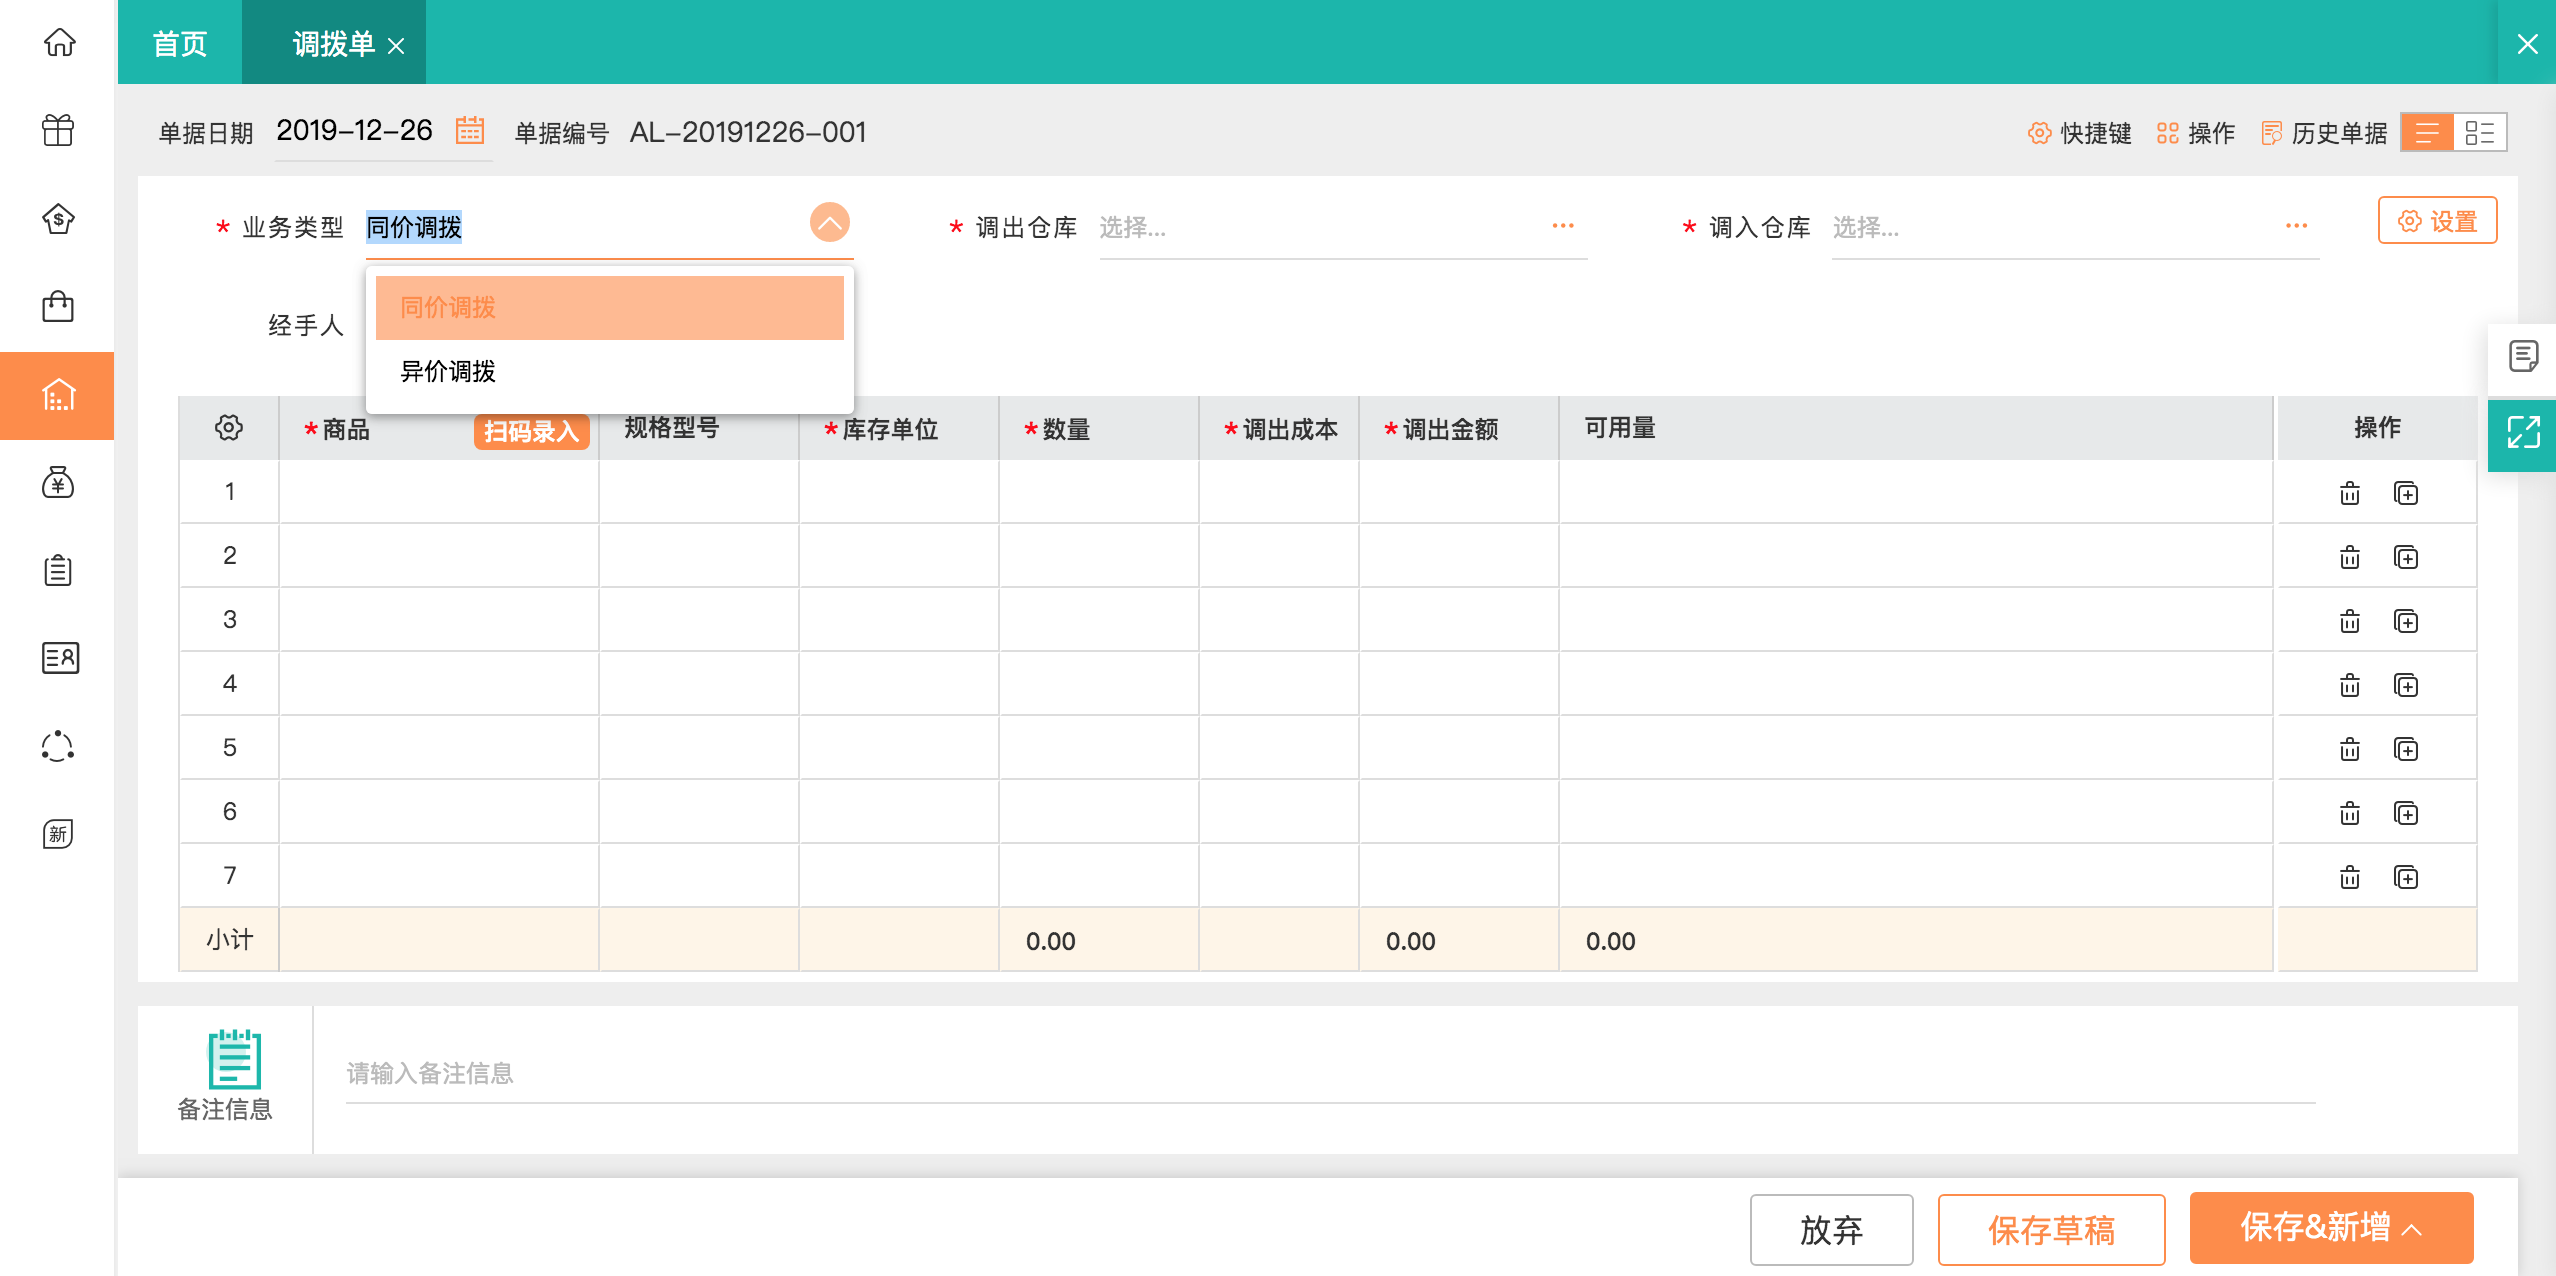The width and height of the screenshot is (2556, 1276).
Task: Click 保存草稿 save draft button
Action: point(2047,1230)
